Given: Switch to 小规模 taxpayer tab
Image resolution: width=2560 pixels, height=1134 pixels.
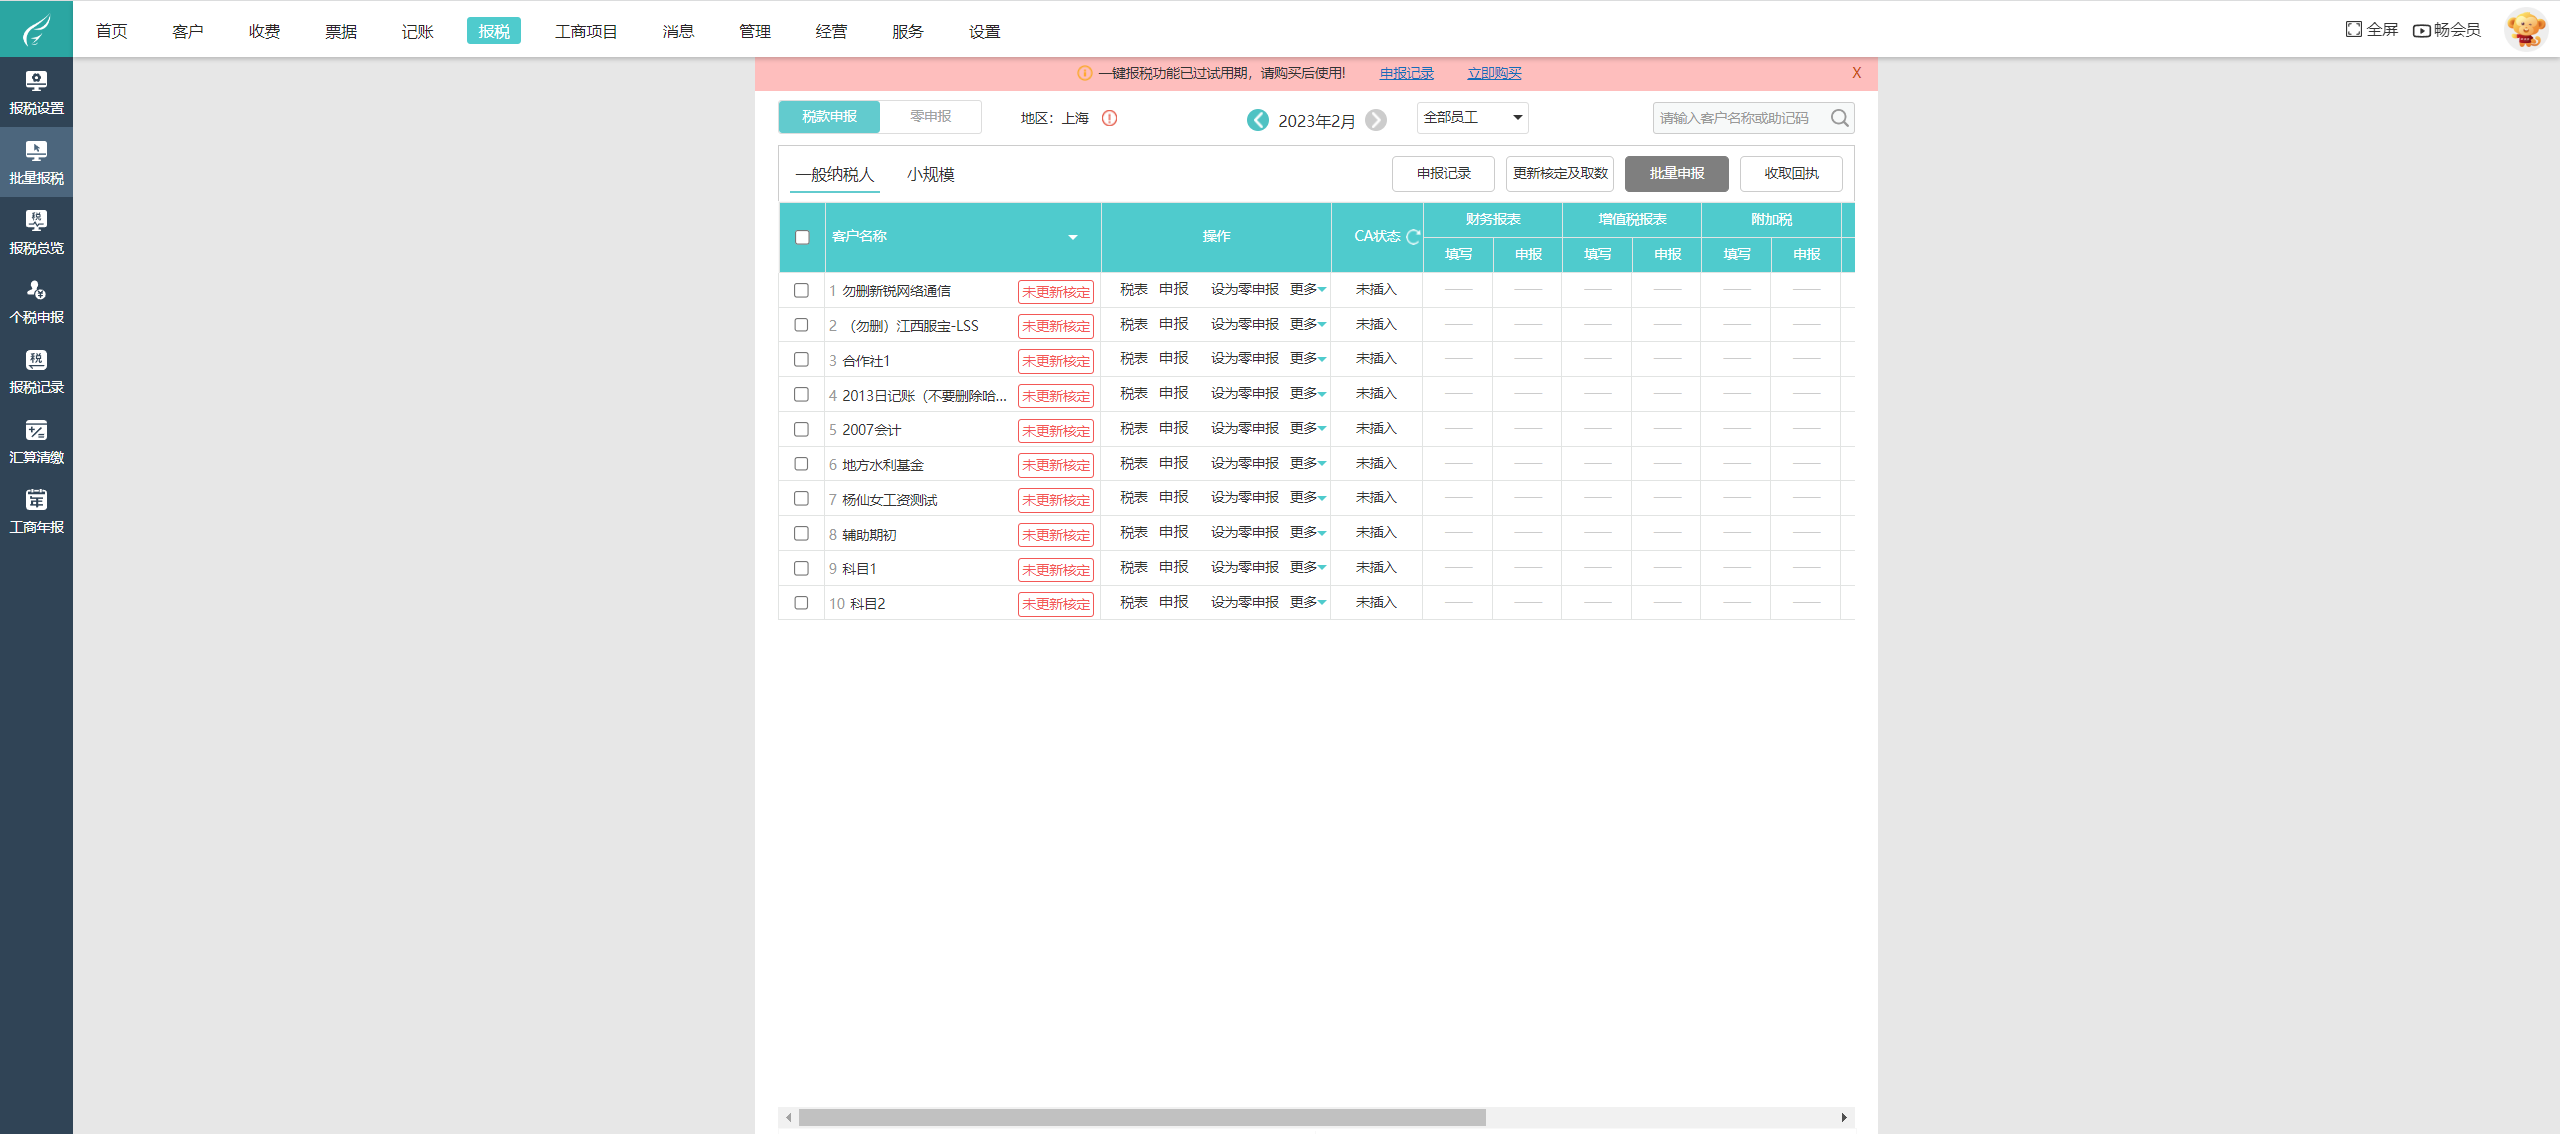Looking at the screenshot, I should (932, 173).
